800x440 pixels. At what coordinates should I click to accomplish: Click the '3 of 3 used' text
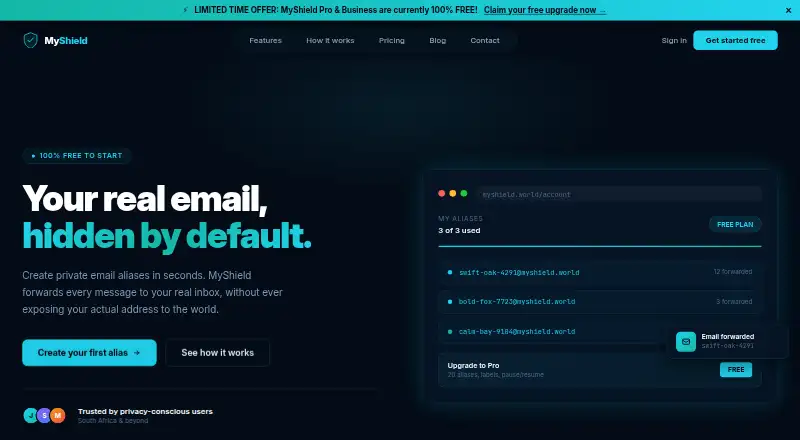pos(459,231)
